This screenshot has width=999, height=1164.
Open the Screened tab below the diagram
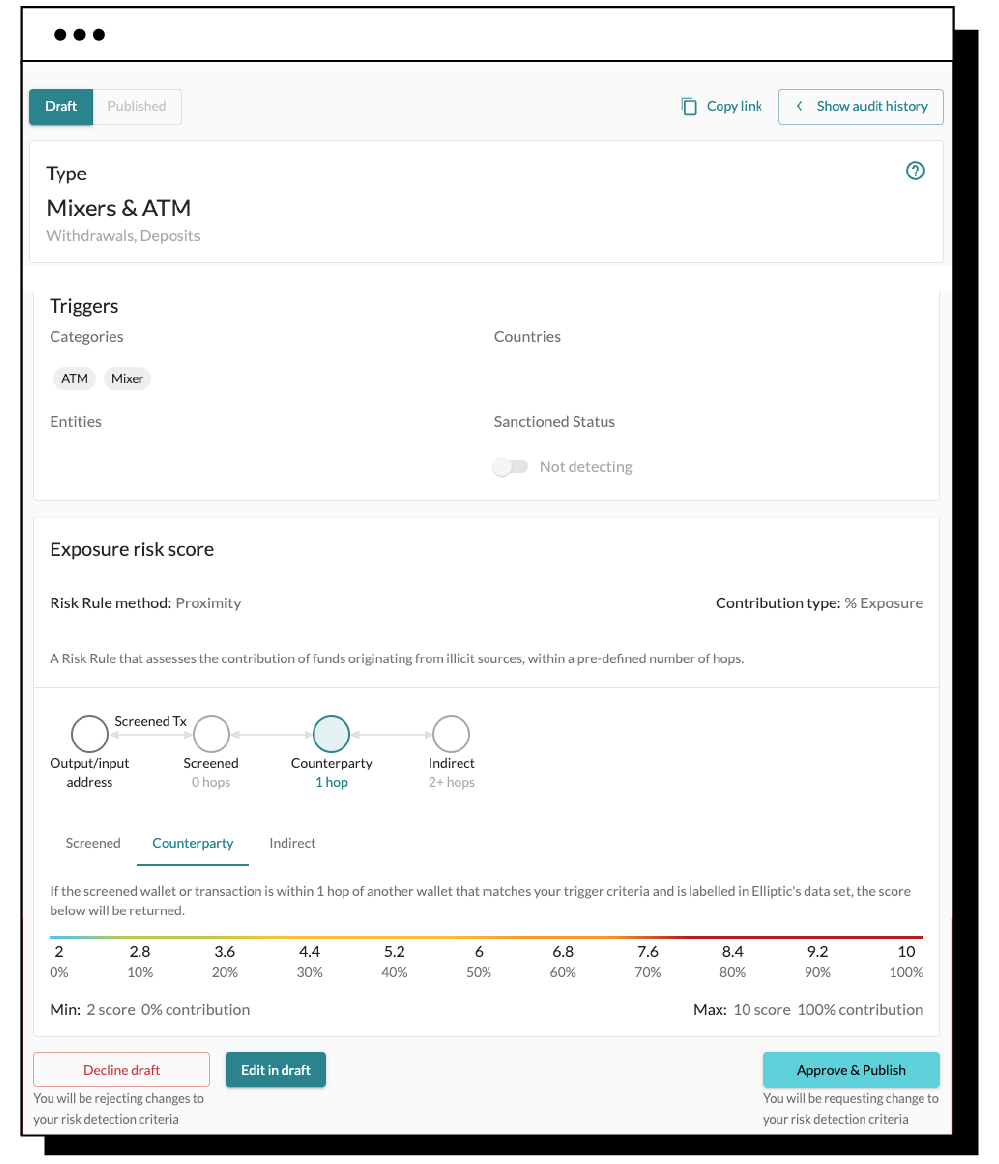[x=92, y=843]
